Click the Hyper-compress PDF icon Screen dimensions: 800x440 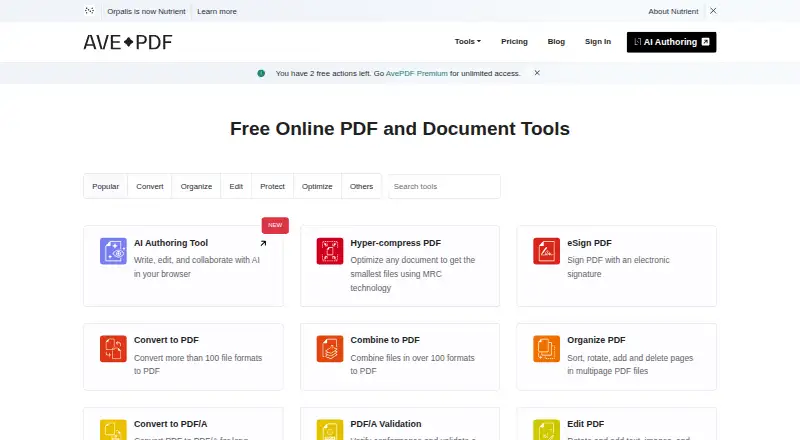coord(330,251)
